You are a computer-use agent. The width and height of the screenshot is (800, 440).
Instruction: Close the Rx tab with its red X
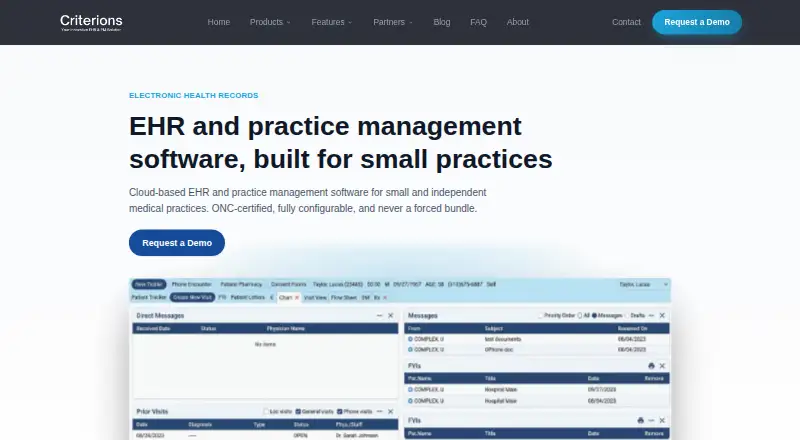pyautogui.click(x=385, y=298)
